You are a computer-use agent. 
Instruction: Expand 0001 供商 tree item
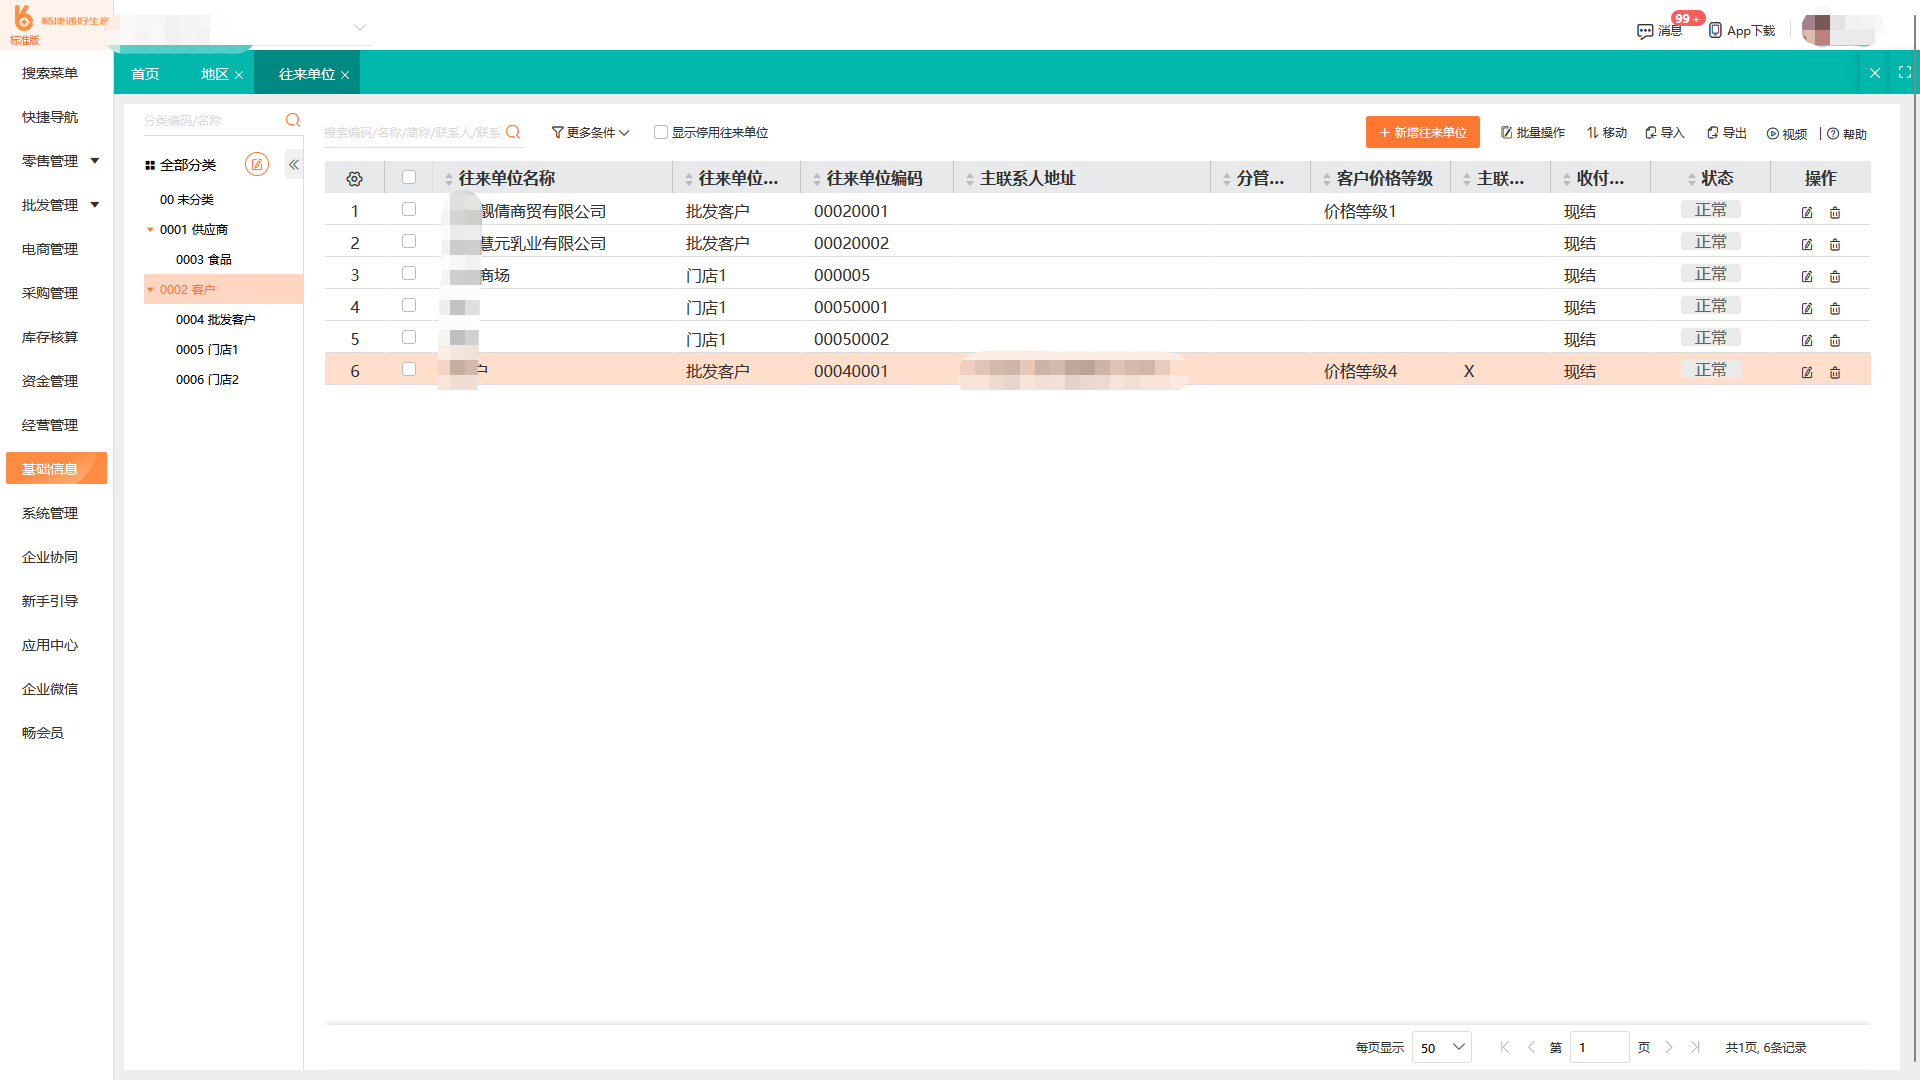point(150,229)
